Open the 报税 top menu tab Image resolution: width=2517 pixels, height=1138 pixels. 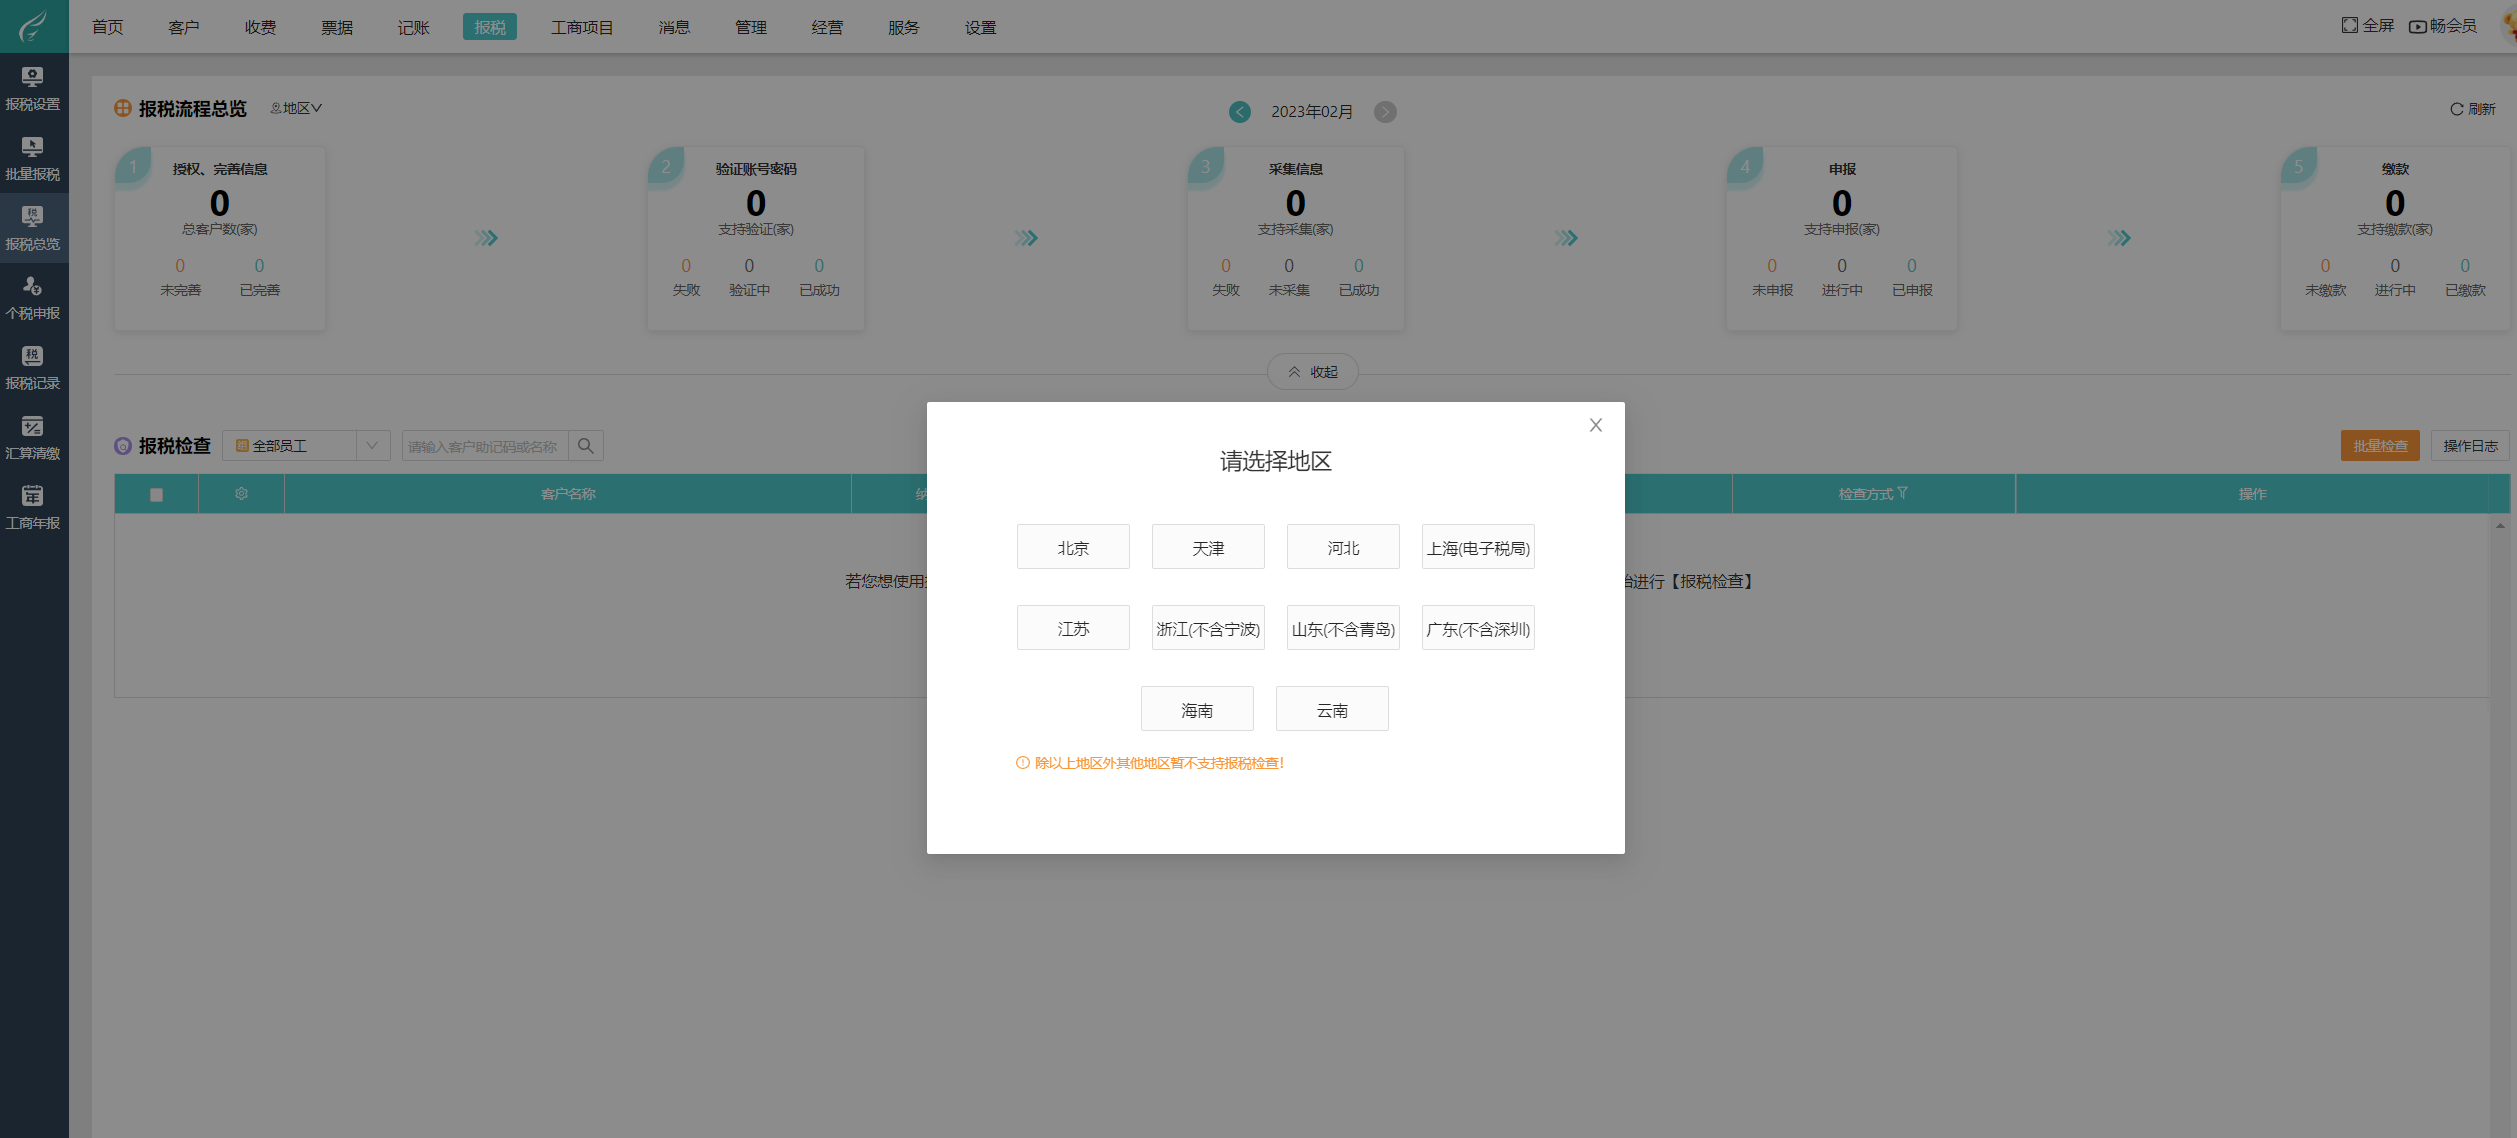(x=491, y=26)
